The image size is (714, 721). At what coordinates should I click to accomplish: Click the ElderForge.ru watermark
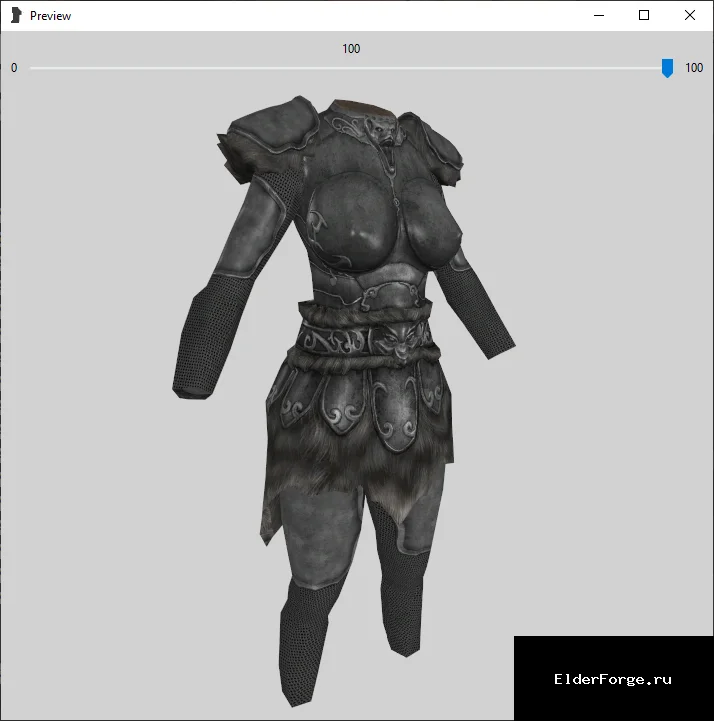(x=613, y=679)
